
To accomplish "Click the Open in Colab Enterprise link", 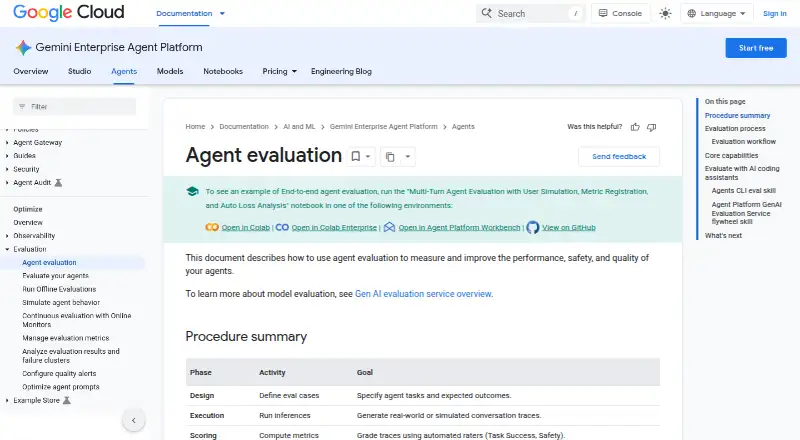I will [x=334, y=228].
